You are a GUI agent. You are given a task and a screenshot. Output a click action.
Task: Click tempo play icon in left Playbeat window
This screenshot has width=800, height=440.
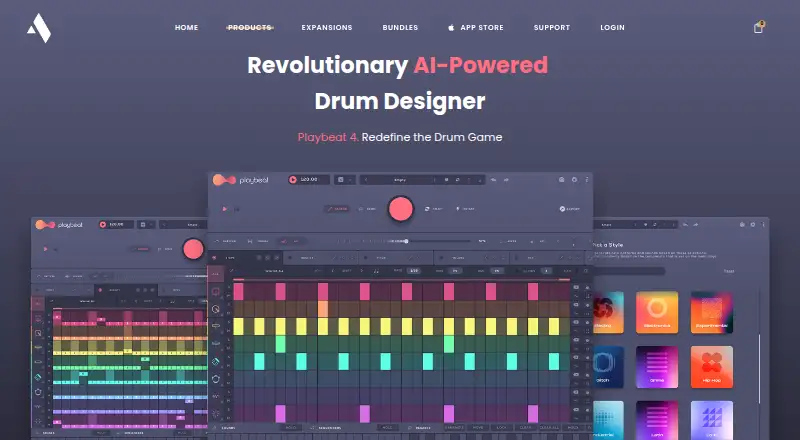coord(103,225)
